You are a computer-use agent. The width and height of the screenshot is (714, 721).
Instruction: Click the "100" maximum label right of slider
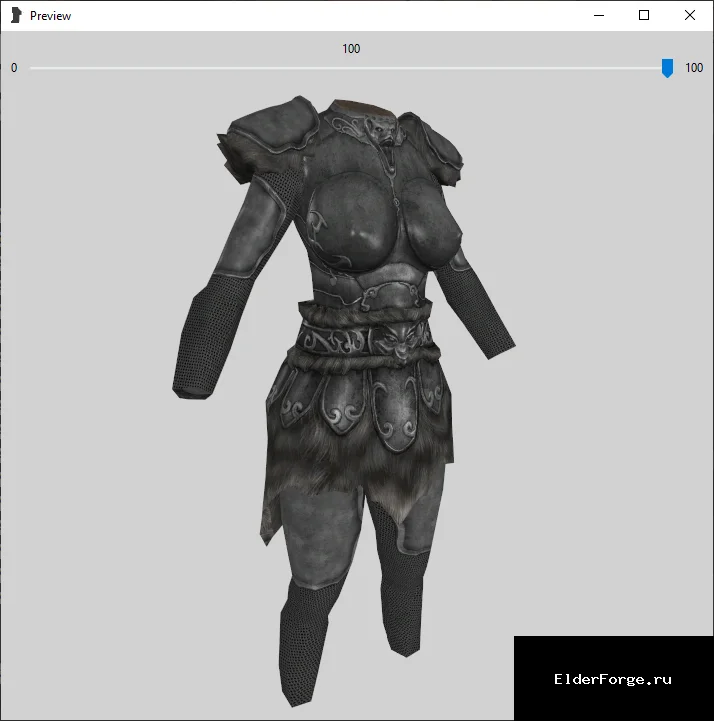[693, 68]
